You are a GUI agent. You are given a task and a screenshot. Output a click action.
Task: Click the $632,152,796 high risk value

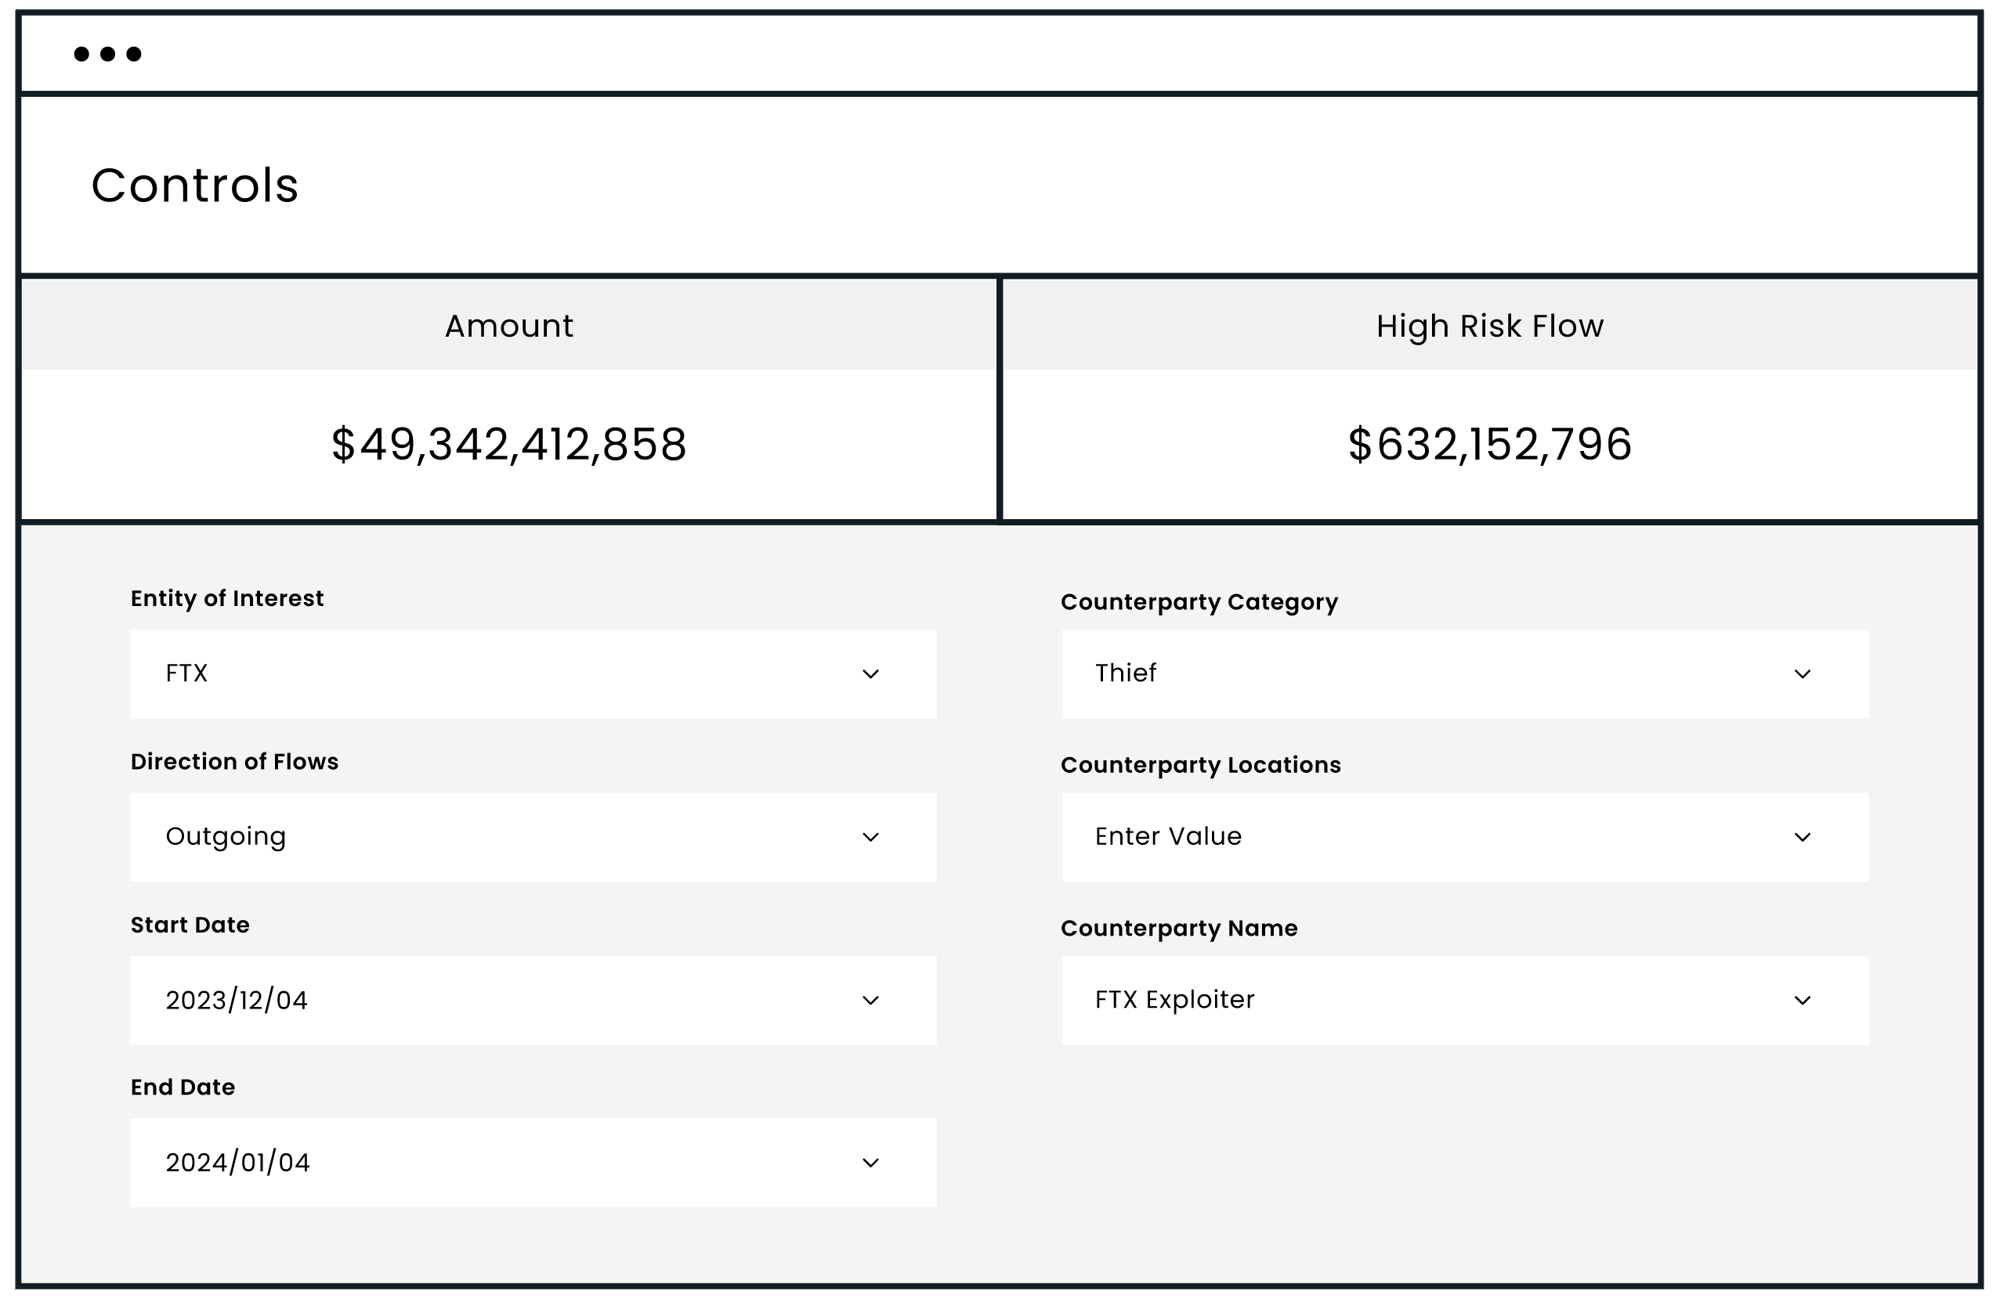1490,444
